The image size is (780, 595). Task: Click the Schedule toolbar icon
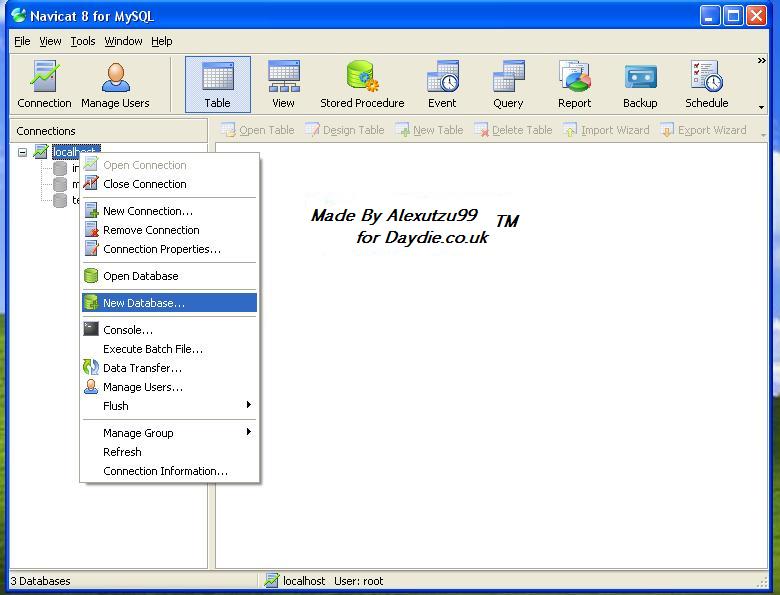click(706, 84)
